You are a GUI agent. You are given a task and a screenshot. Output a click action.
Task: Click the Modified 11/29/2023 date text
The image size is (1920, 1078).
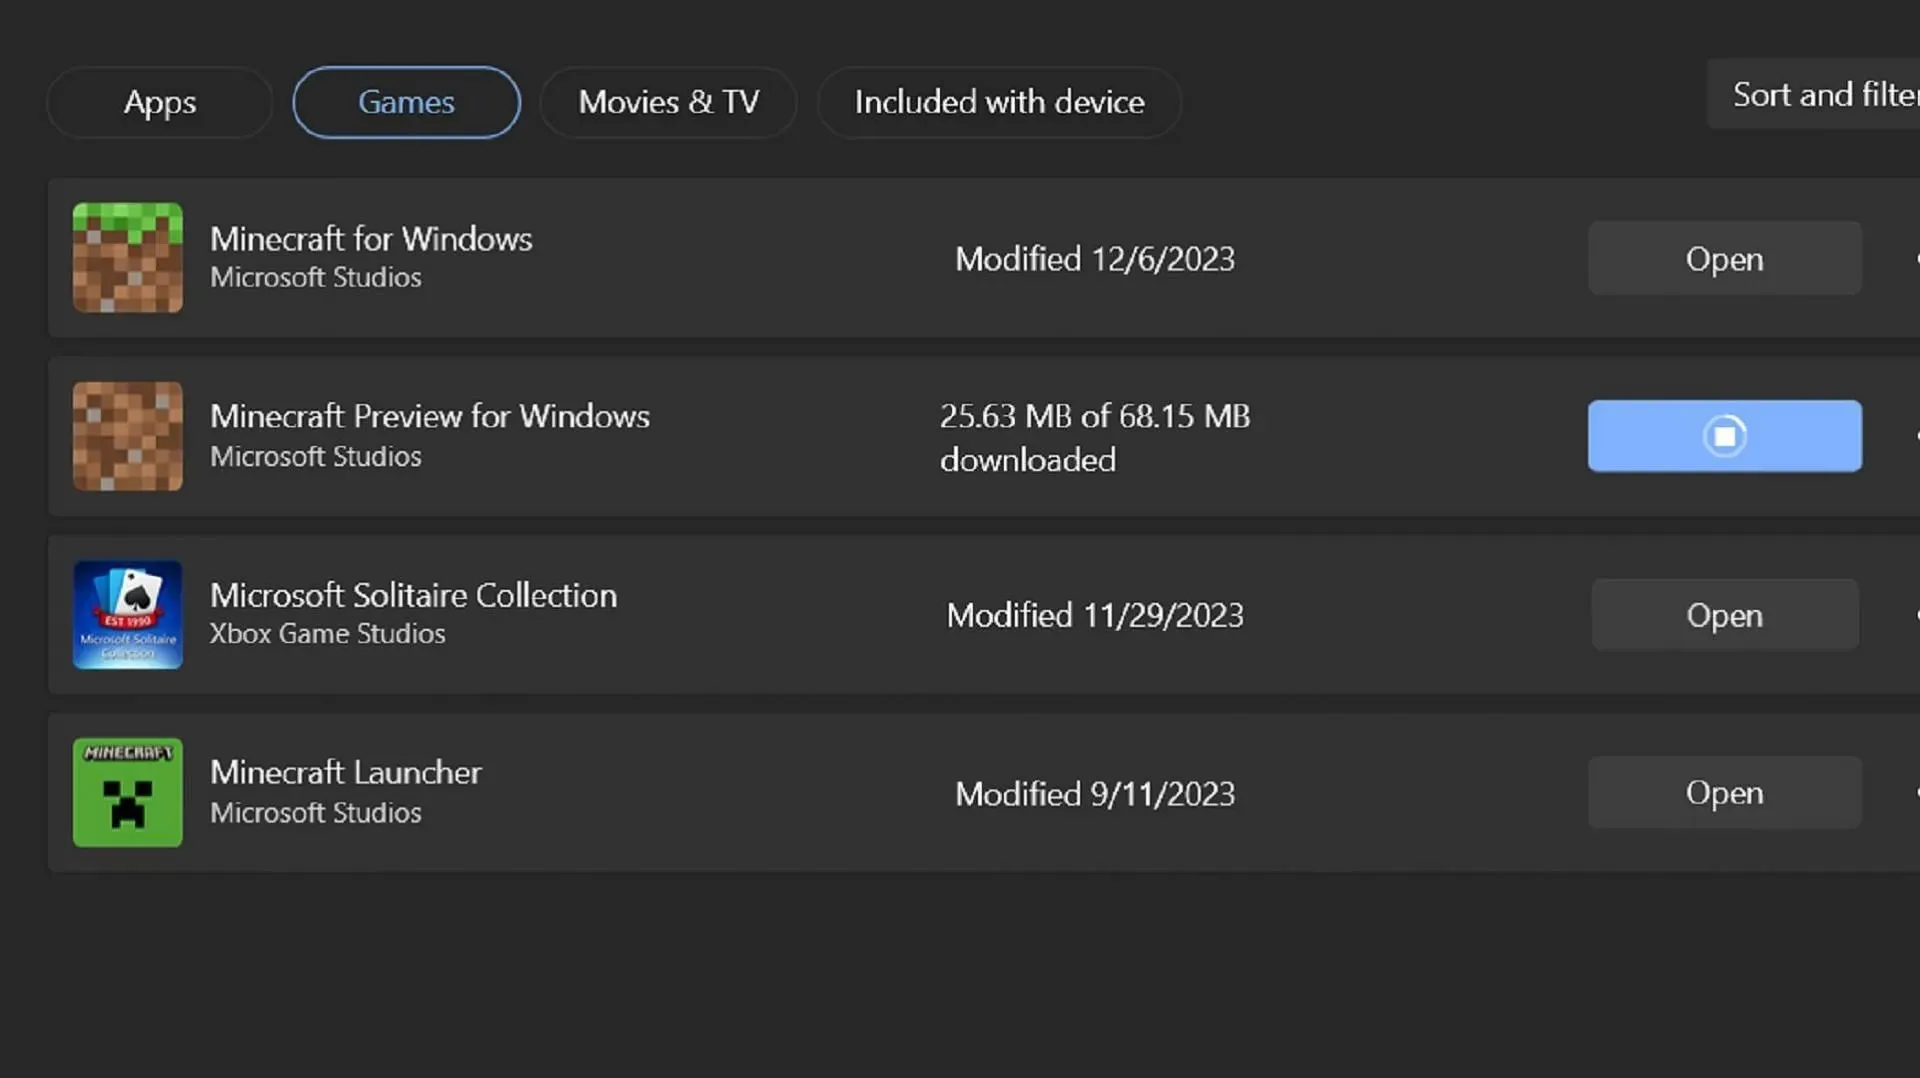[x=1095, y=615]
